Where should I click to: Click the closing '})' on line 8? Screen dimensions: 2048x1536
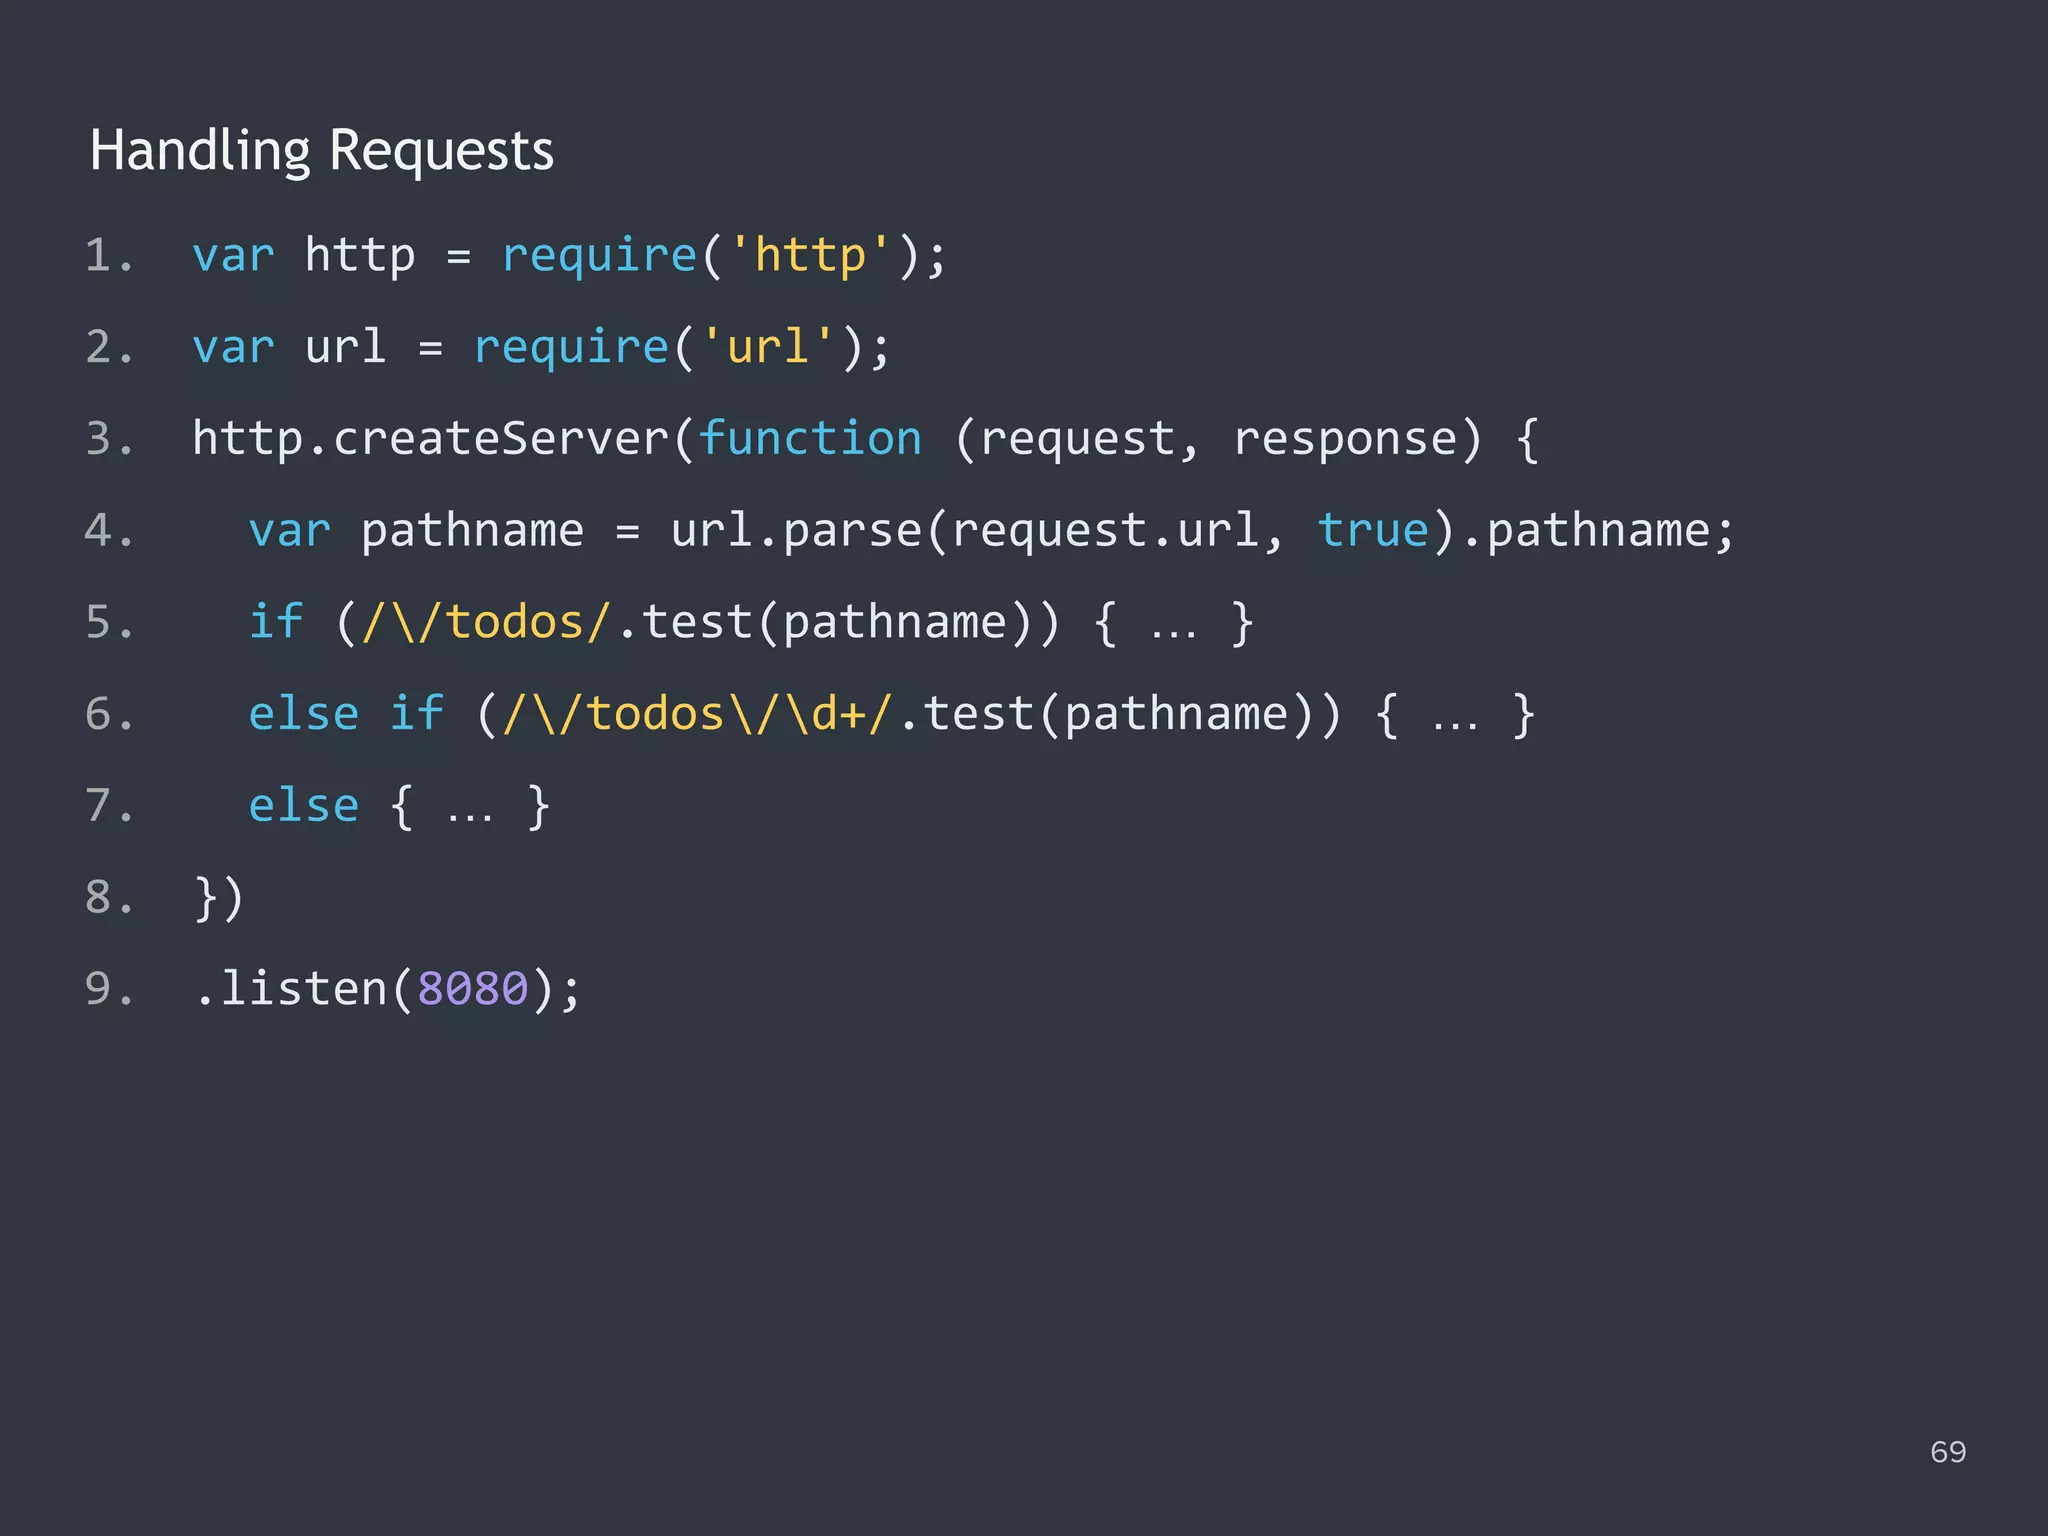click(x=219, y=897)
